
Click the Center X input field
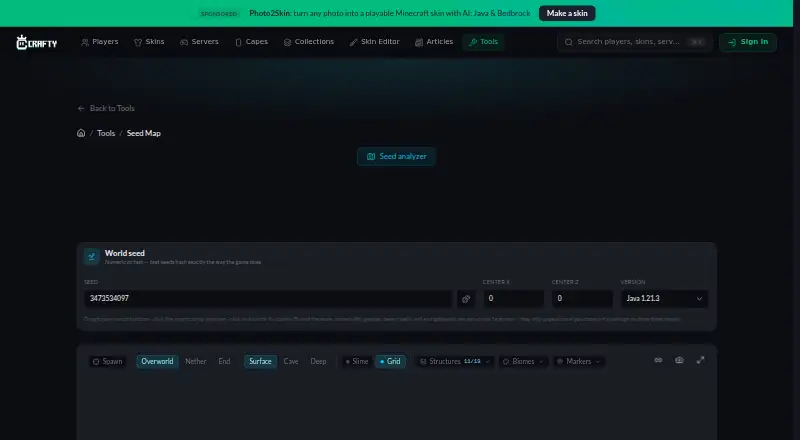click(513, 299)
